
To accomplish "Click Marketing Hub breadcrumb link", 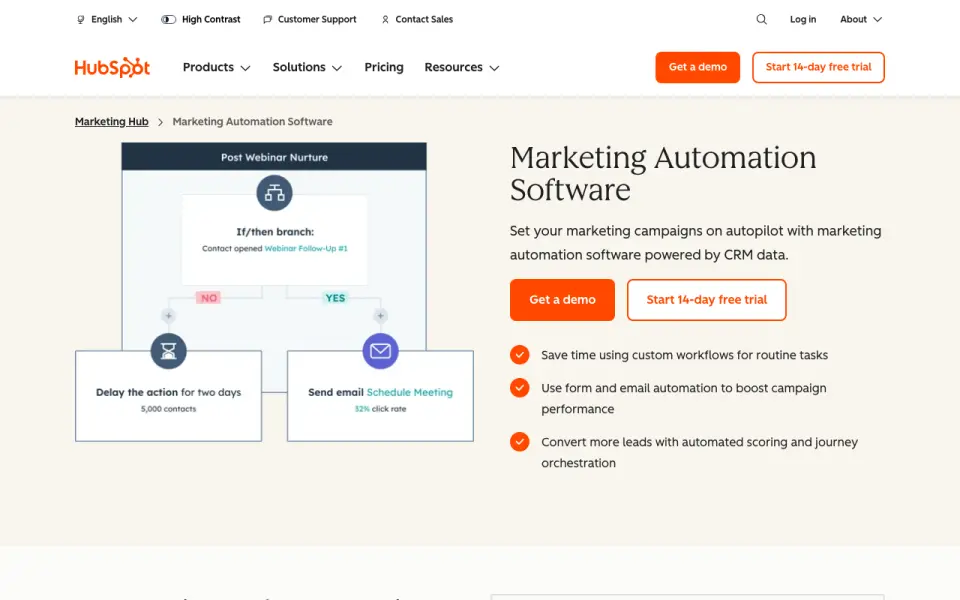I will click(111, 122).
